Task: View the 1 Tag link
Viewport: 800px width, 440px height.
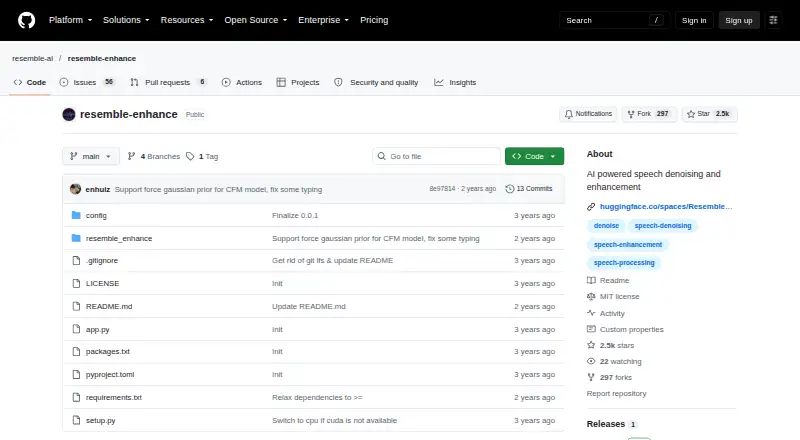Action: point(202,156)
